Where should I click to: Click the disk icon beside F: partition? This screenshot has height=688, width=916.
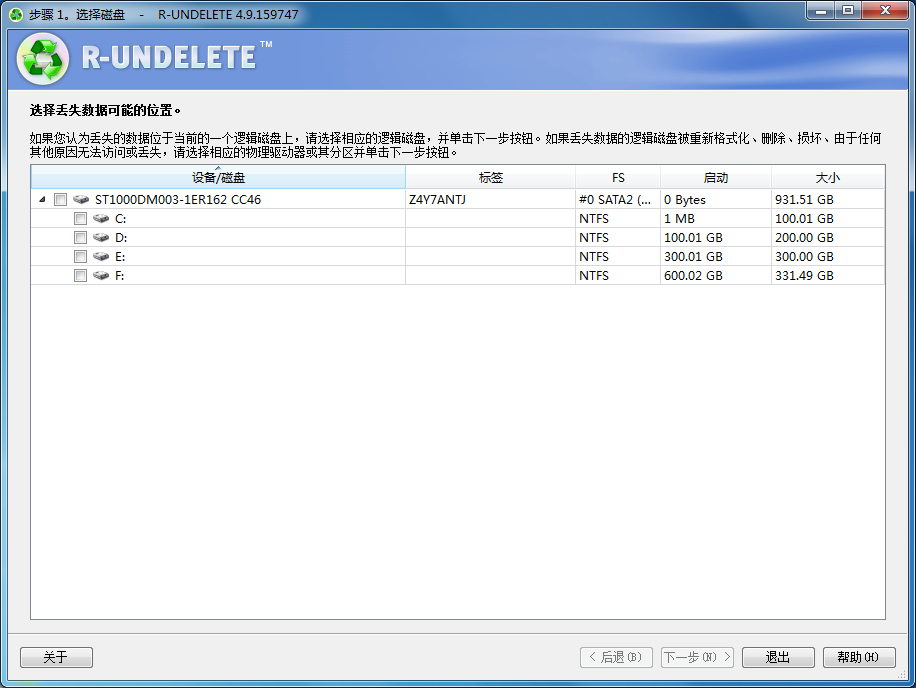coord(101,275)
